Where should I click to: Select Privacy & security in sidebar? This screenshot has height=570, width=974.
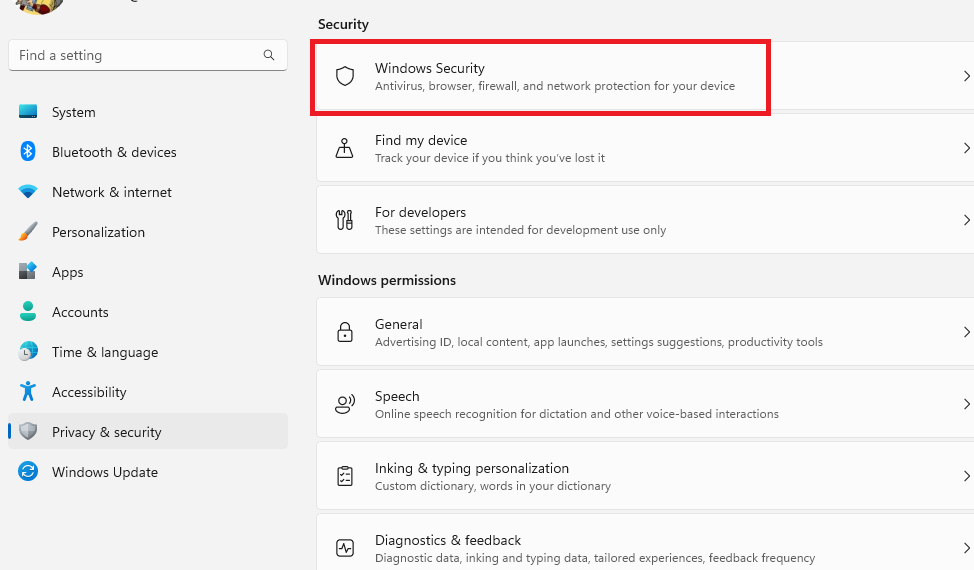pyautogui.click(x=148, y=432)
